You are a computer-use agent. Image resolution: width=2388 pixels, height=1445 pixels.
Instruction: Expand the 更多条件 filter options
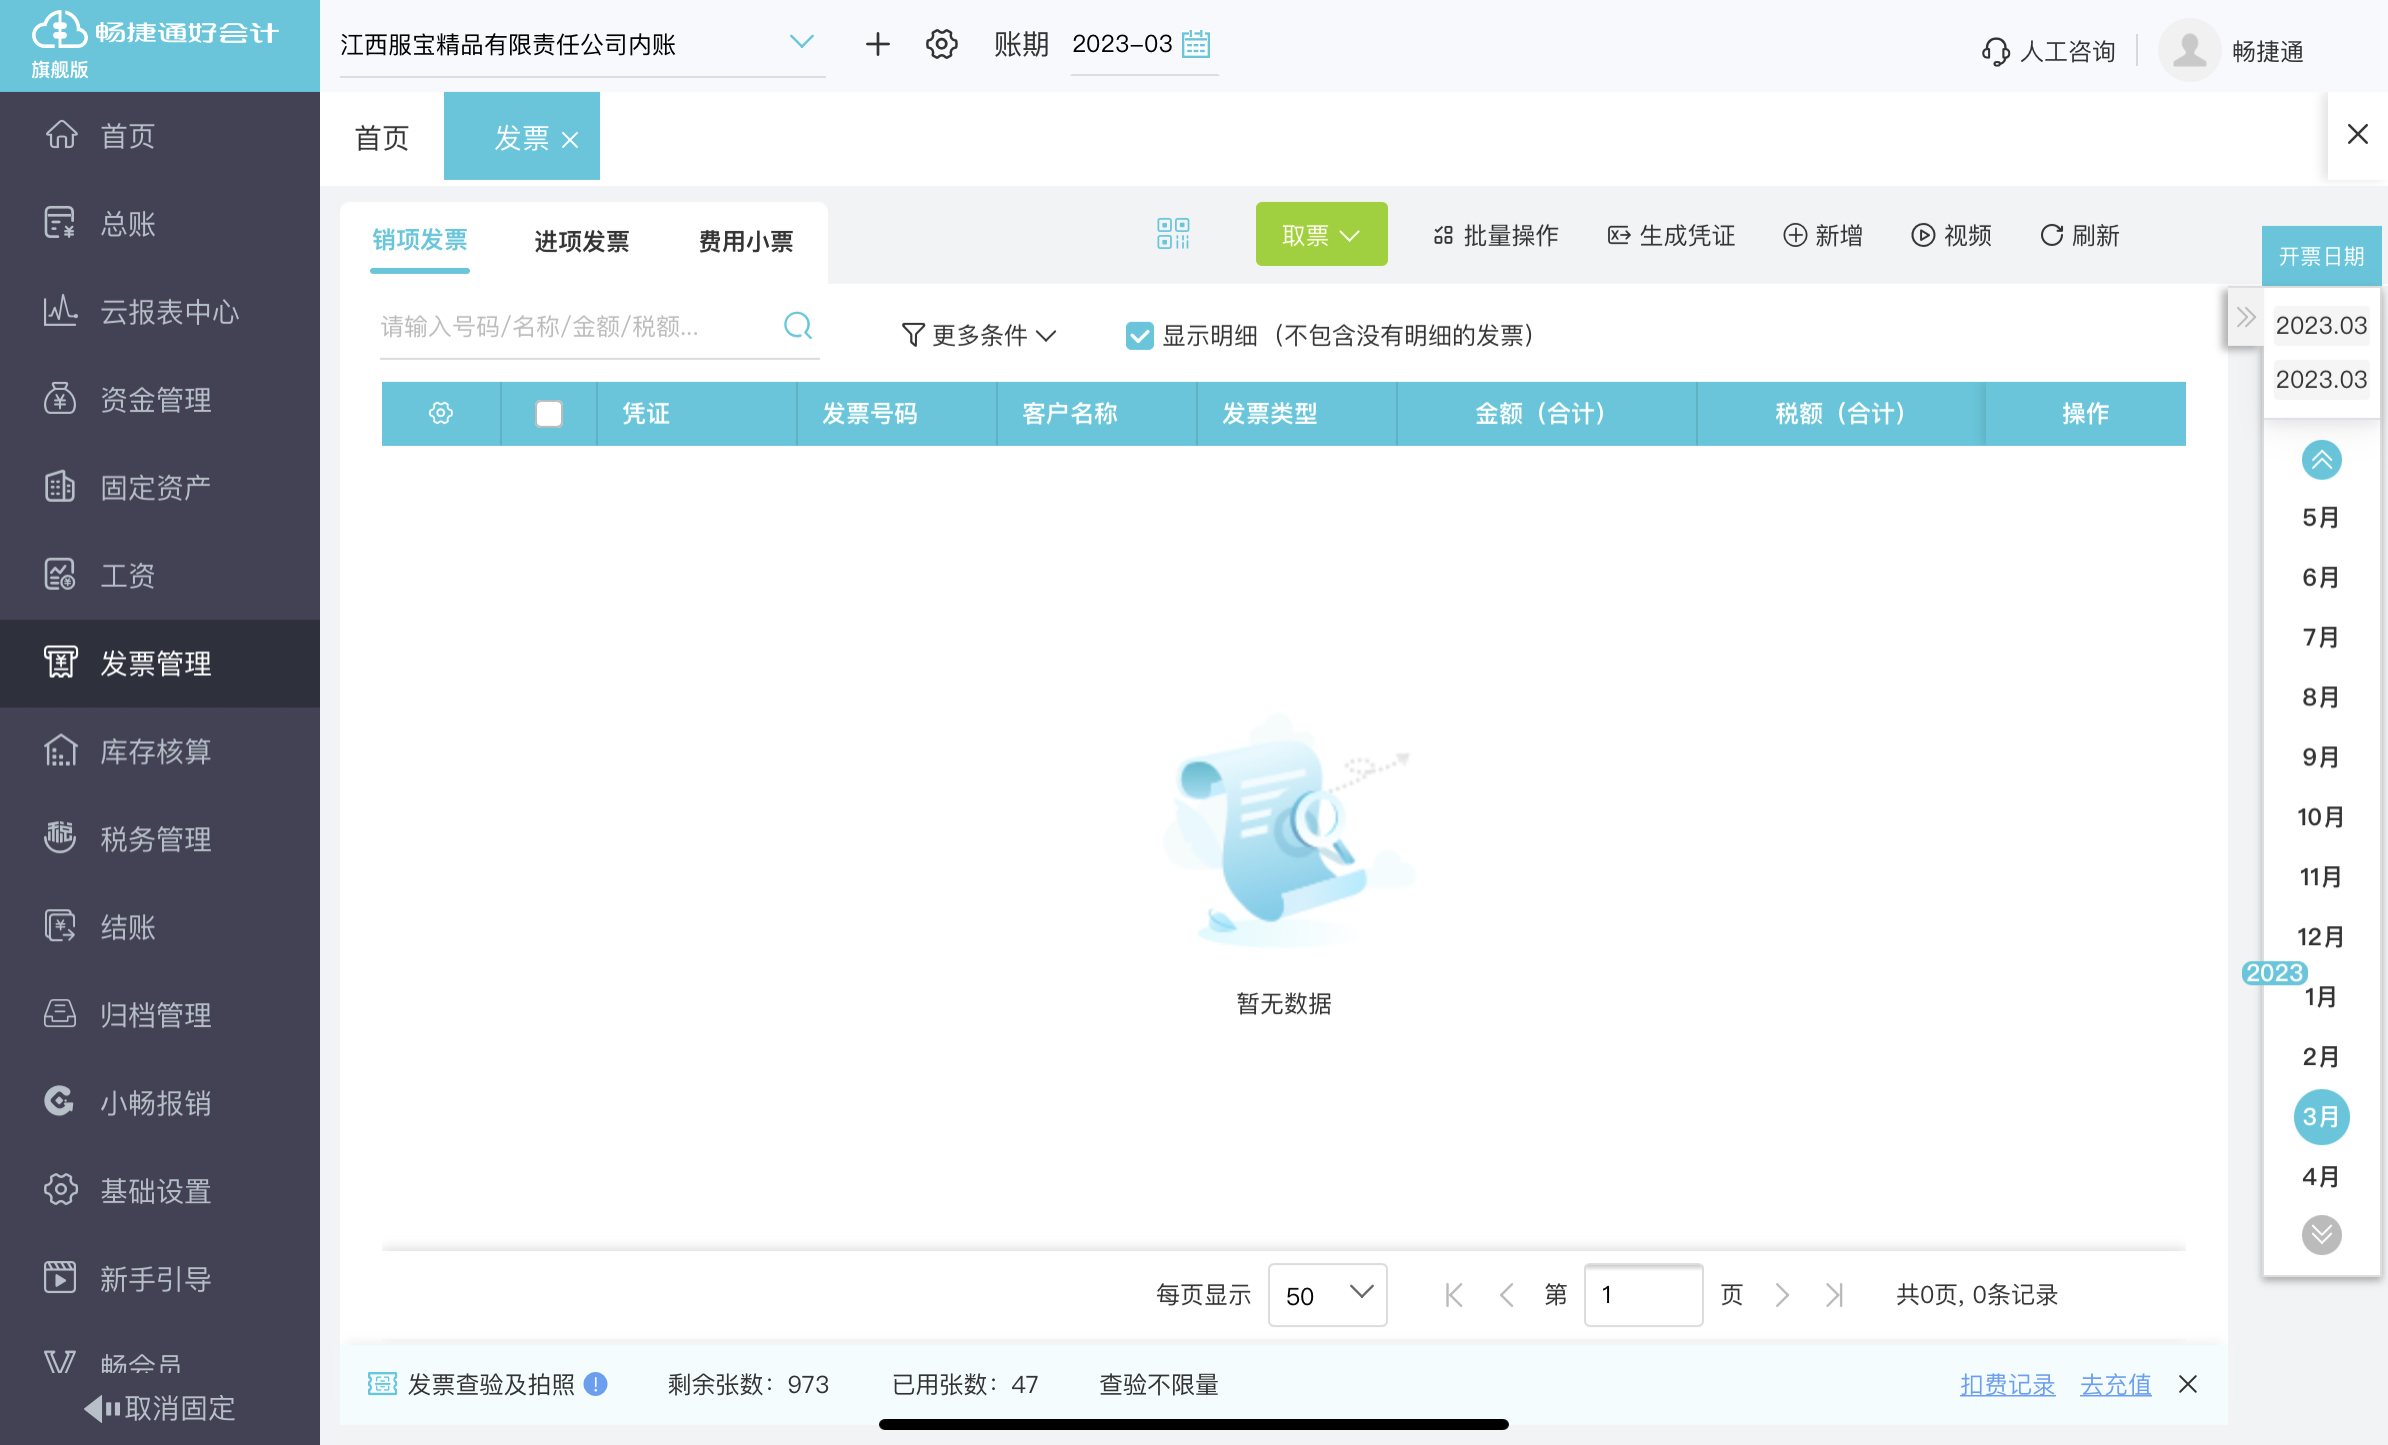tap(981, 334)
